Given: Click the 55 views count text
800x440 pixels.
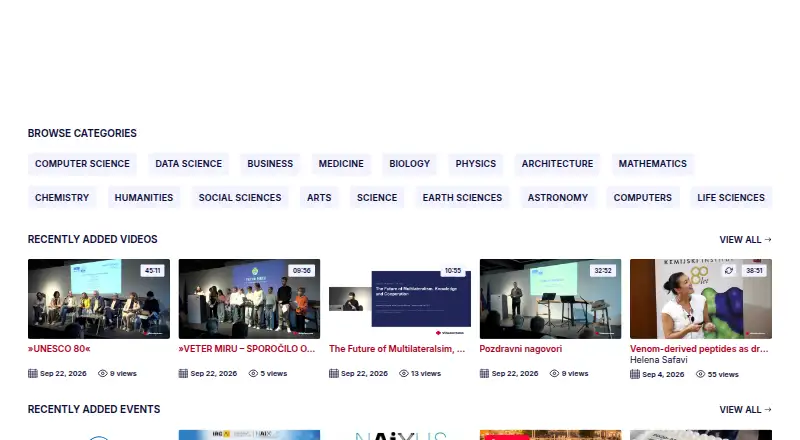Looking at the screenshot, I should point(723,374).
